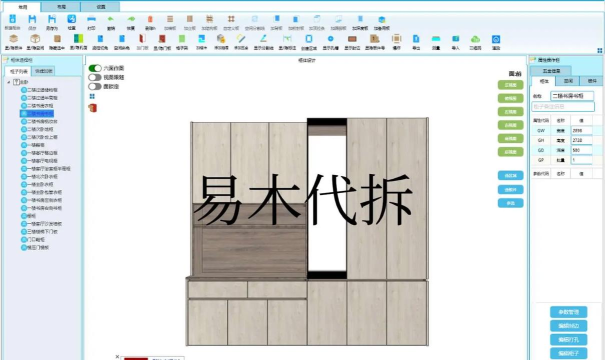Screen dimensions: 605x360
Task: Collapse the root node of the cabinet tree
Action: pyautogui.click(x=8, y=82)
